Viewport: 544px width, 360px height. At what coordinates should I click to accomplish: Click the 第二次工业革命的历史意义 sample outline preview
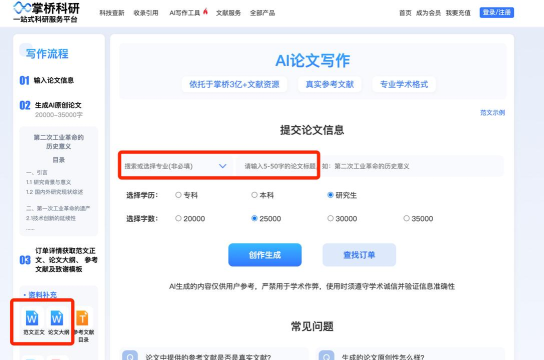[58, 181]
